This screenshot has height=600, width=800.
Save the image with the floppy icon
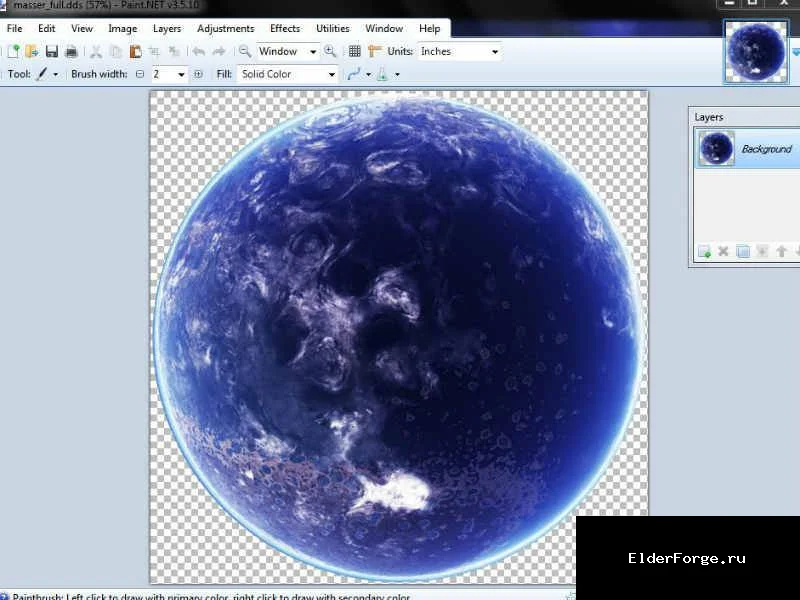point(51,52)
